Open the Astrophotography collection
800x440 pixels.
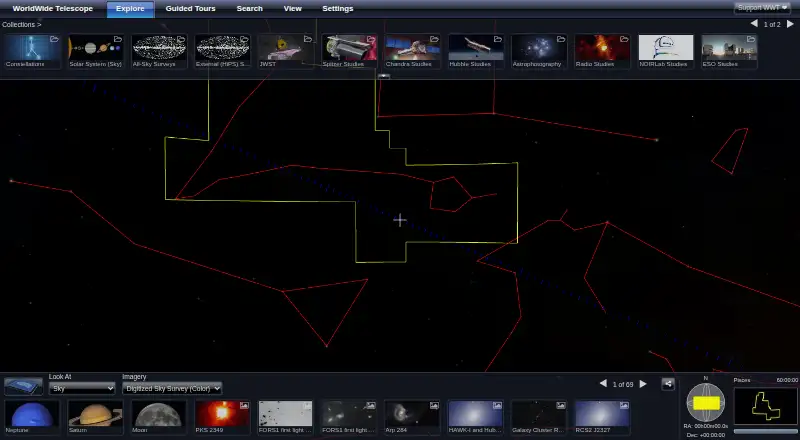click(x=539, y=51)
